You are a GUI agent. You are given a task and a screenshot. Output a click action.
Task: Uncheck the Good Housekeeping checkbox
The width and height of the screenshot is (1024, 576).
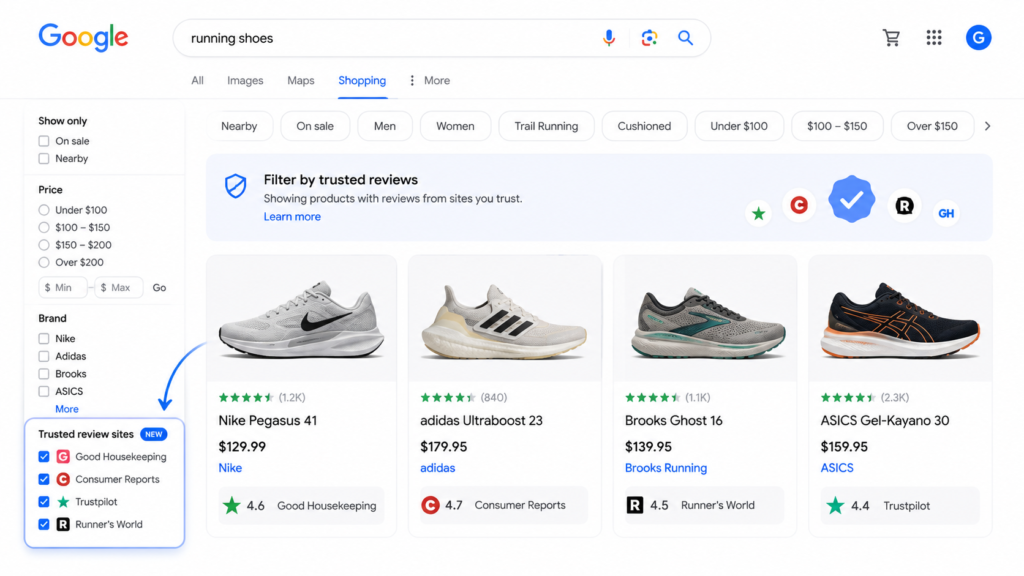pyautogui.click(x=44, y=456)
